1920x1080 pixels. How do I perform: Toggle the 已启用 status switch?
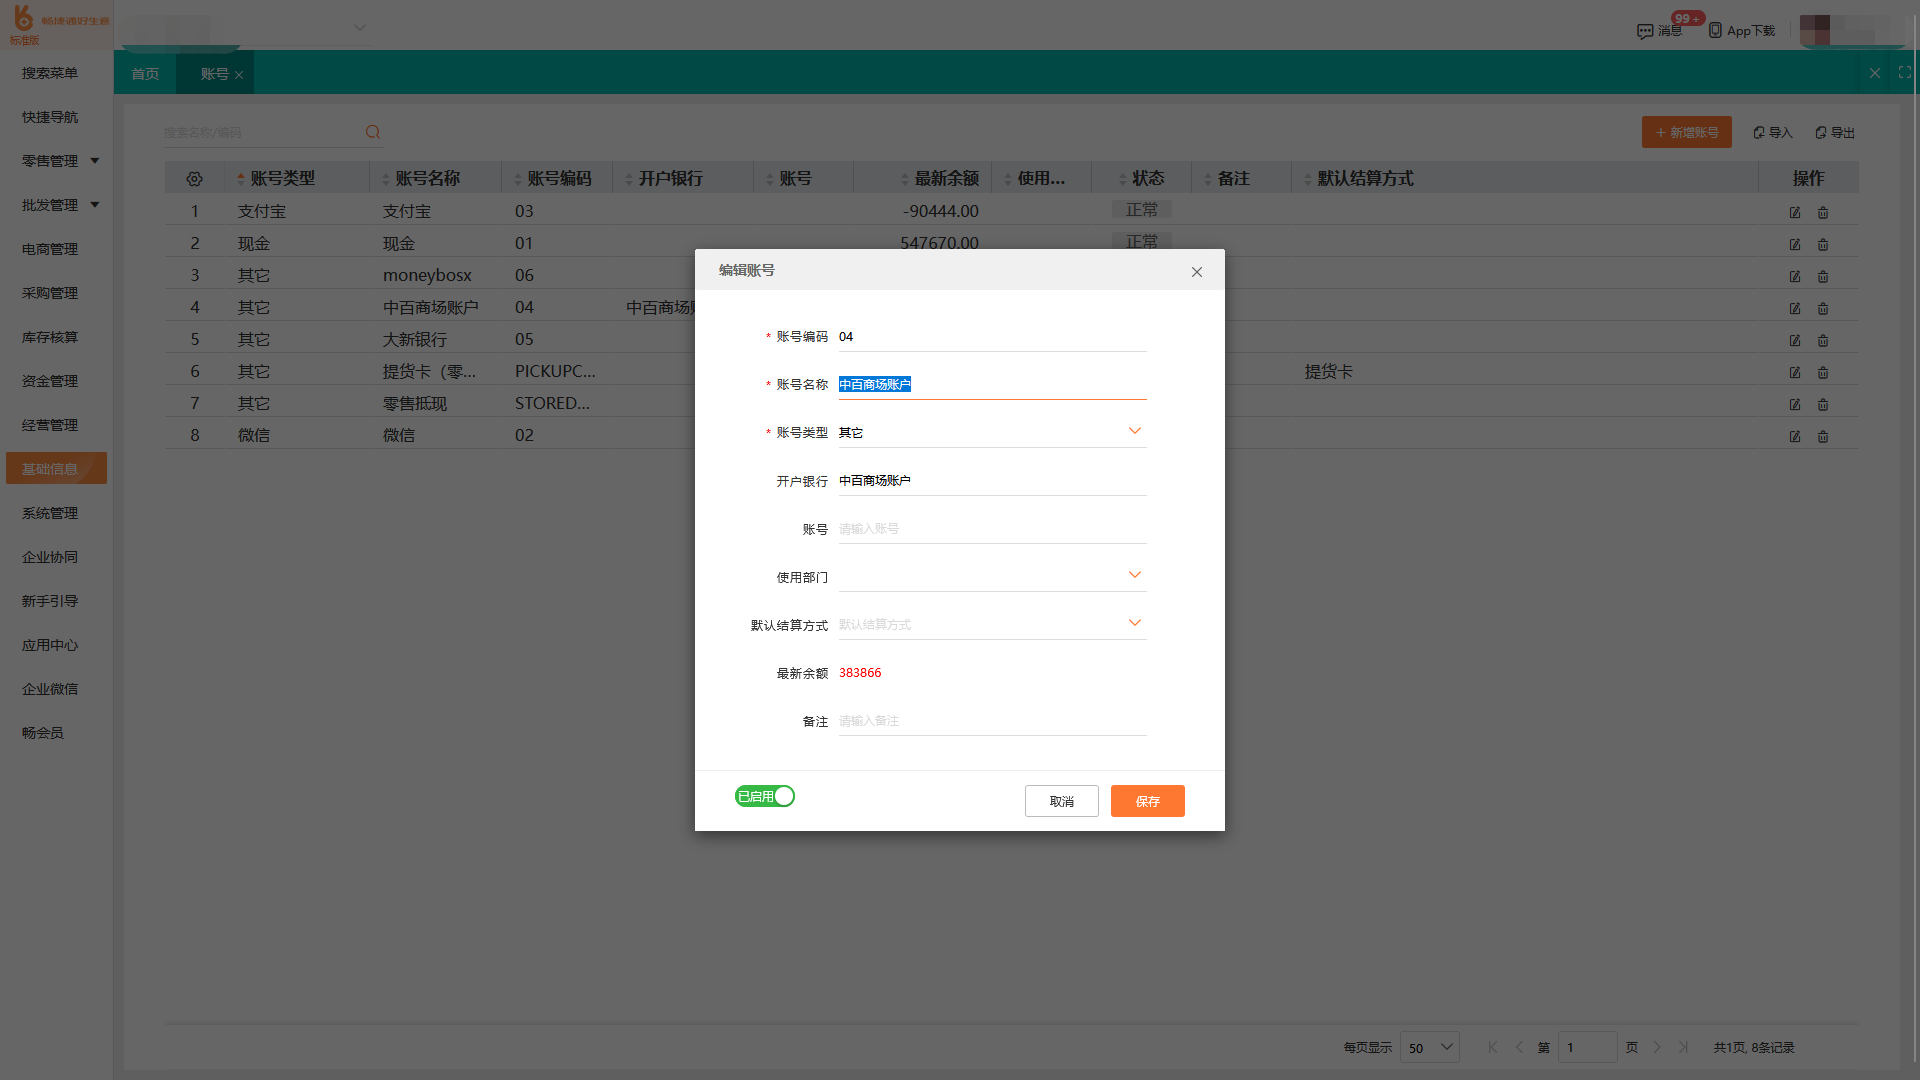pyautogui.click(x=765, y=795)
